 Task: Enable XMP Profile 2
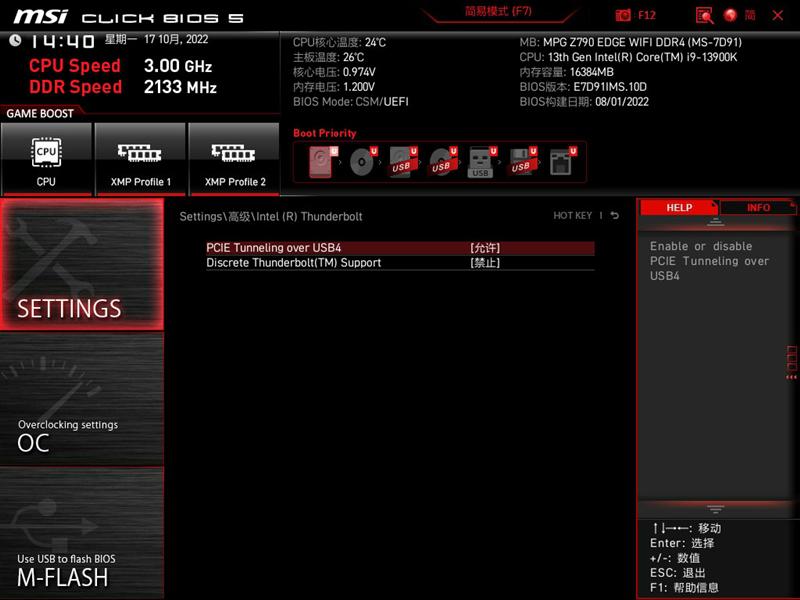pyautogui.click(x=235, y=159)
